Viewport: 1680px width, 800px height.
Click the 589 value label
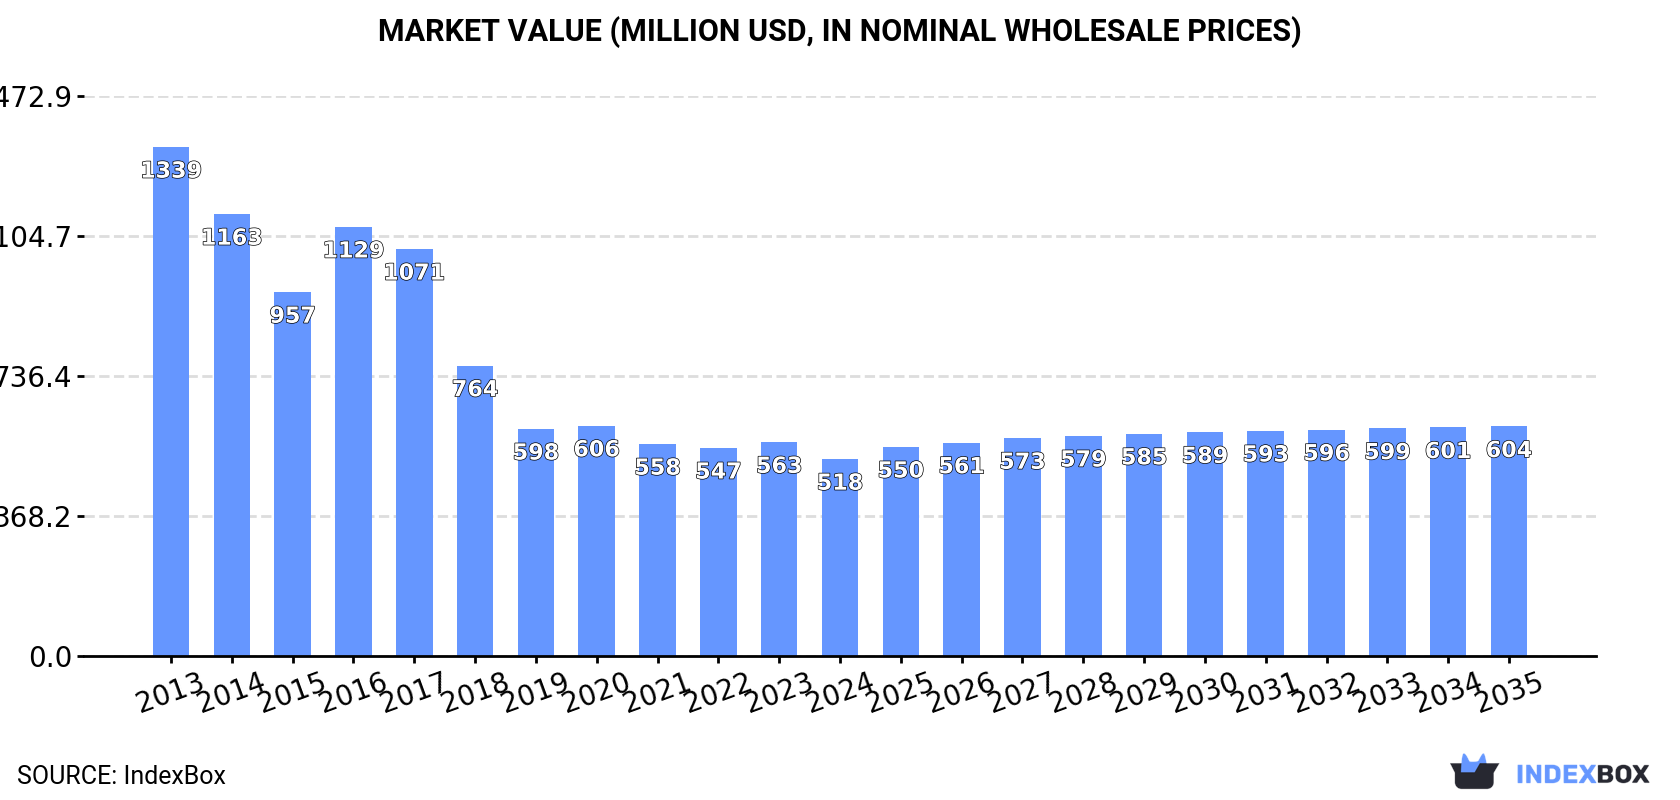pos(1205,455)
